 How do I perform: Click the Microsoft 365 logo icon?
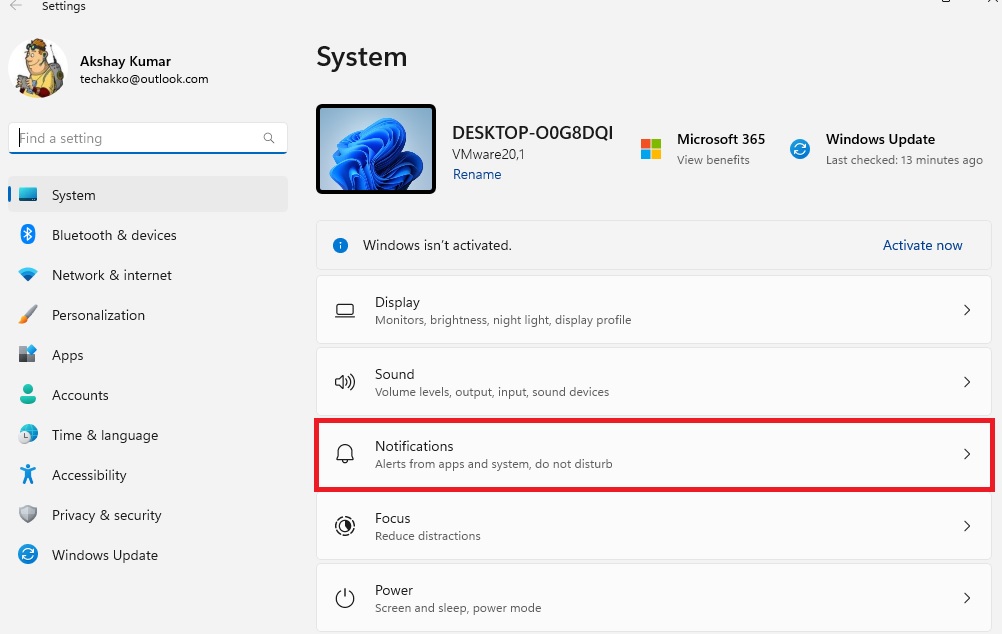[x=651, y=149]
